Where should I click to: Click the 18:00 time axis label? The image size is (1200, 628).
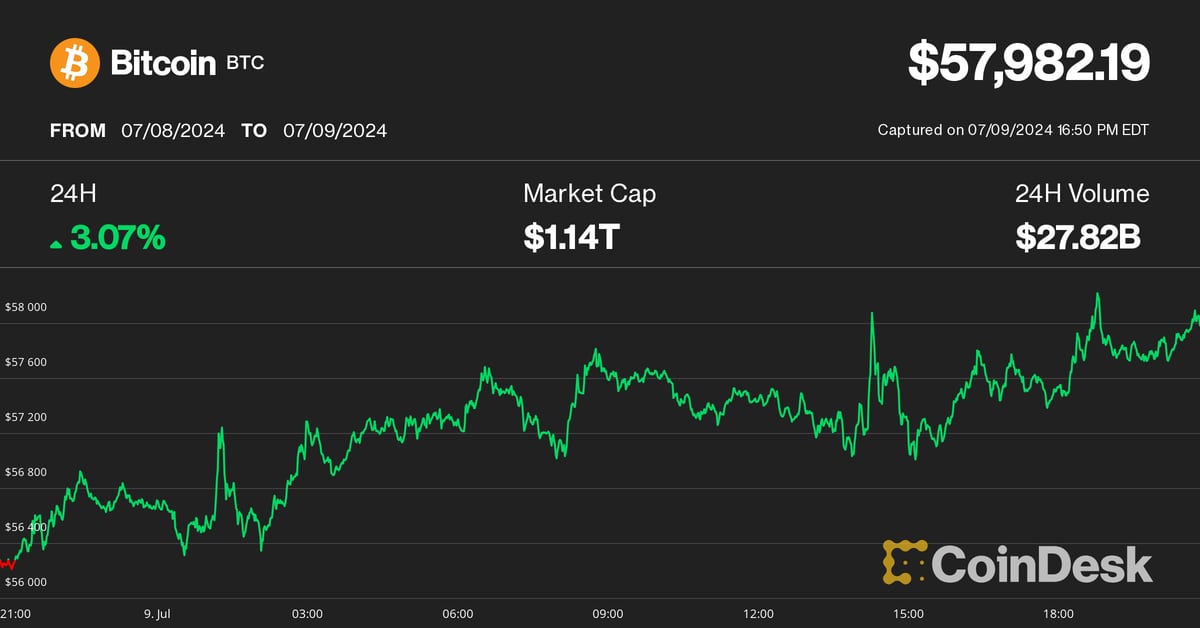(1059, 613)
